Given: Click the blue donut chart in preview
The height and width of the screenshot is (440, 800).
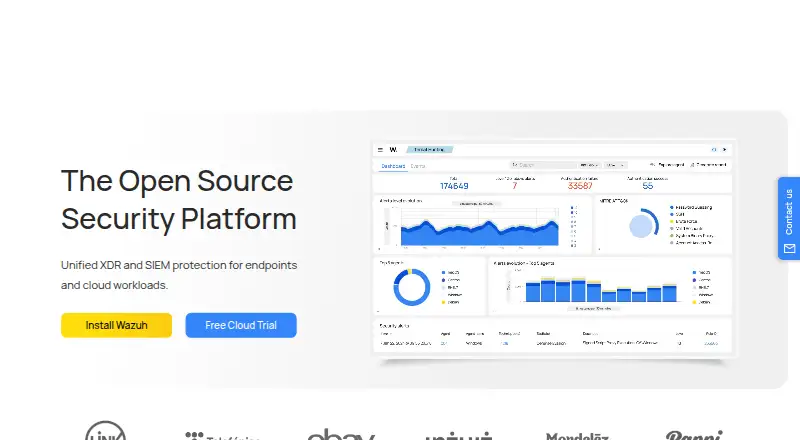Looking at the screenshot, I should point(412,287).
